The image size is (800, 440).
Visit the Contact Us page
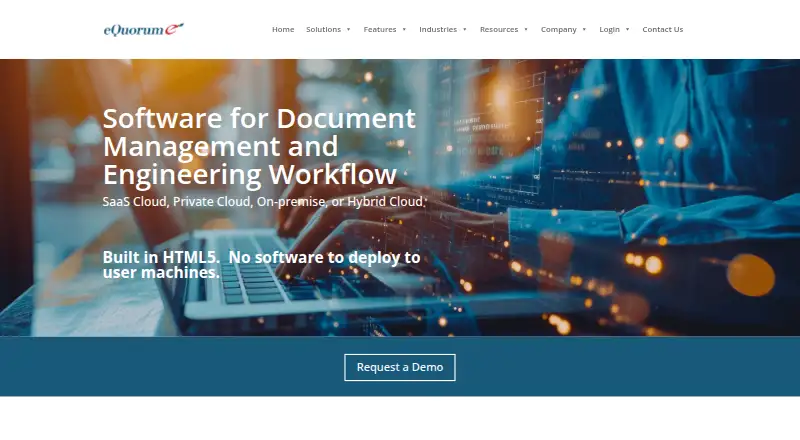click(x=662, y=30)
